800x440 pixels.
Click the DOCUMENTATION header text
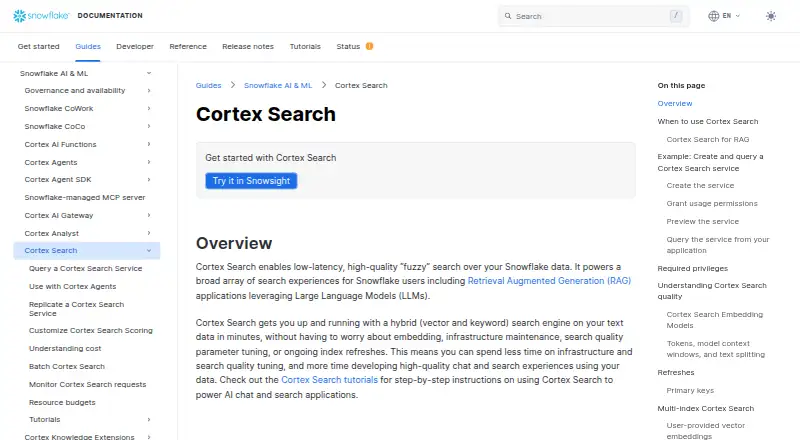(110, 16)
